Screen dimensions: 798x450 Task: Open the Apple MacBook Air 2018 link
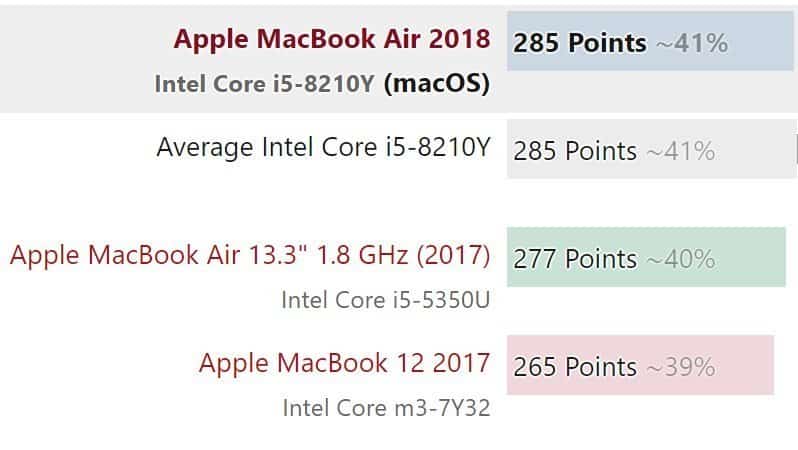(x=332, y=40)
